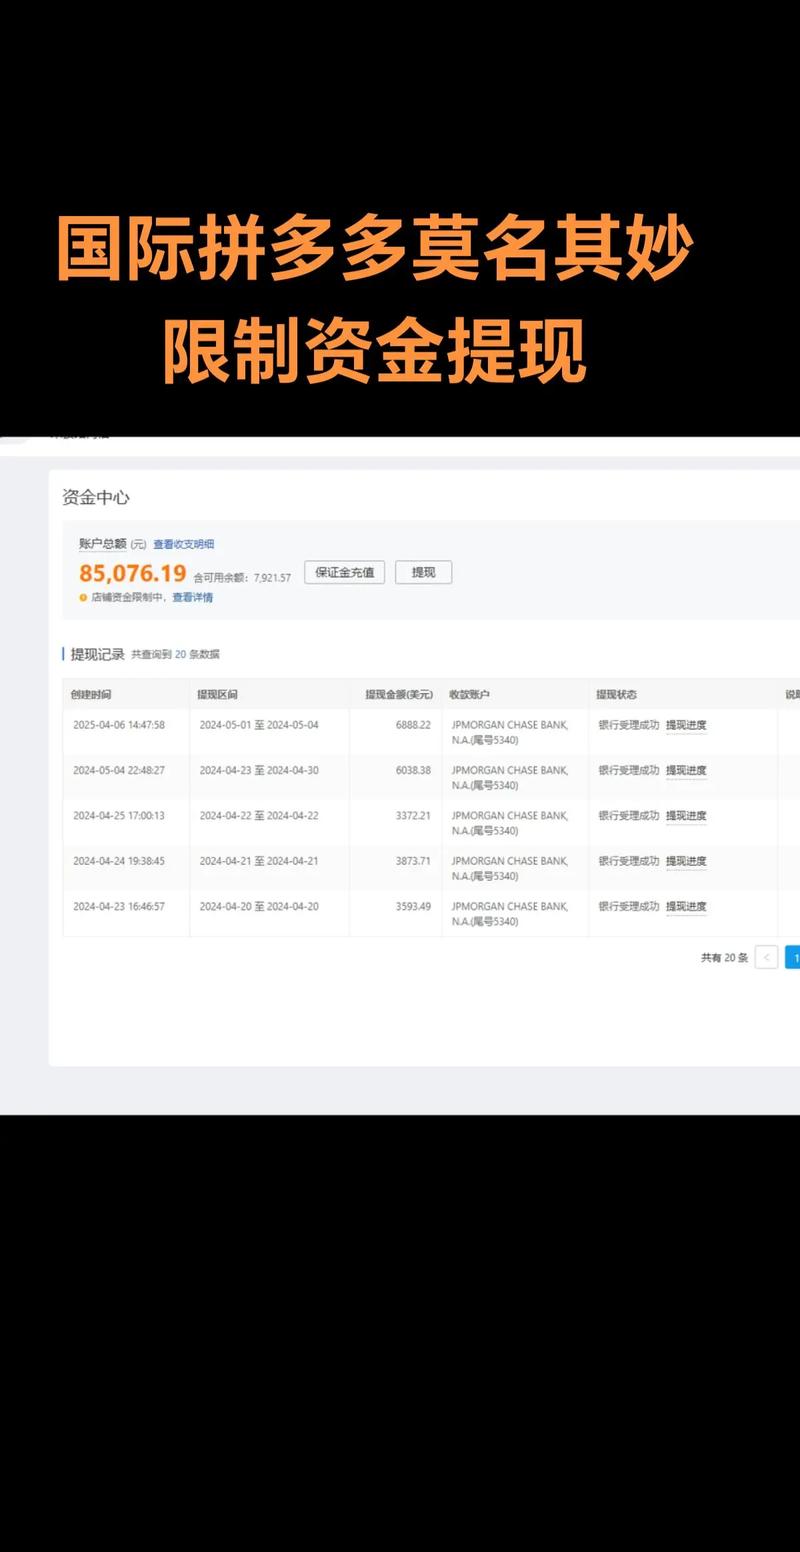Screen dimensions: 800x1552
Task: Open 查看详情 for fund restriction
Action: coord(192,597)
